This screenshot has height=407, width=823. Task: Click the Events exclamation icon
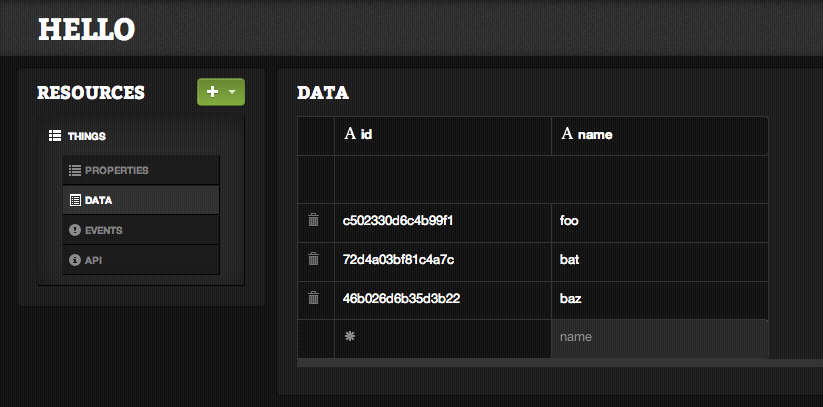[x=74, y=230]
